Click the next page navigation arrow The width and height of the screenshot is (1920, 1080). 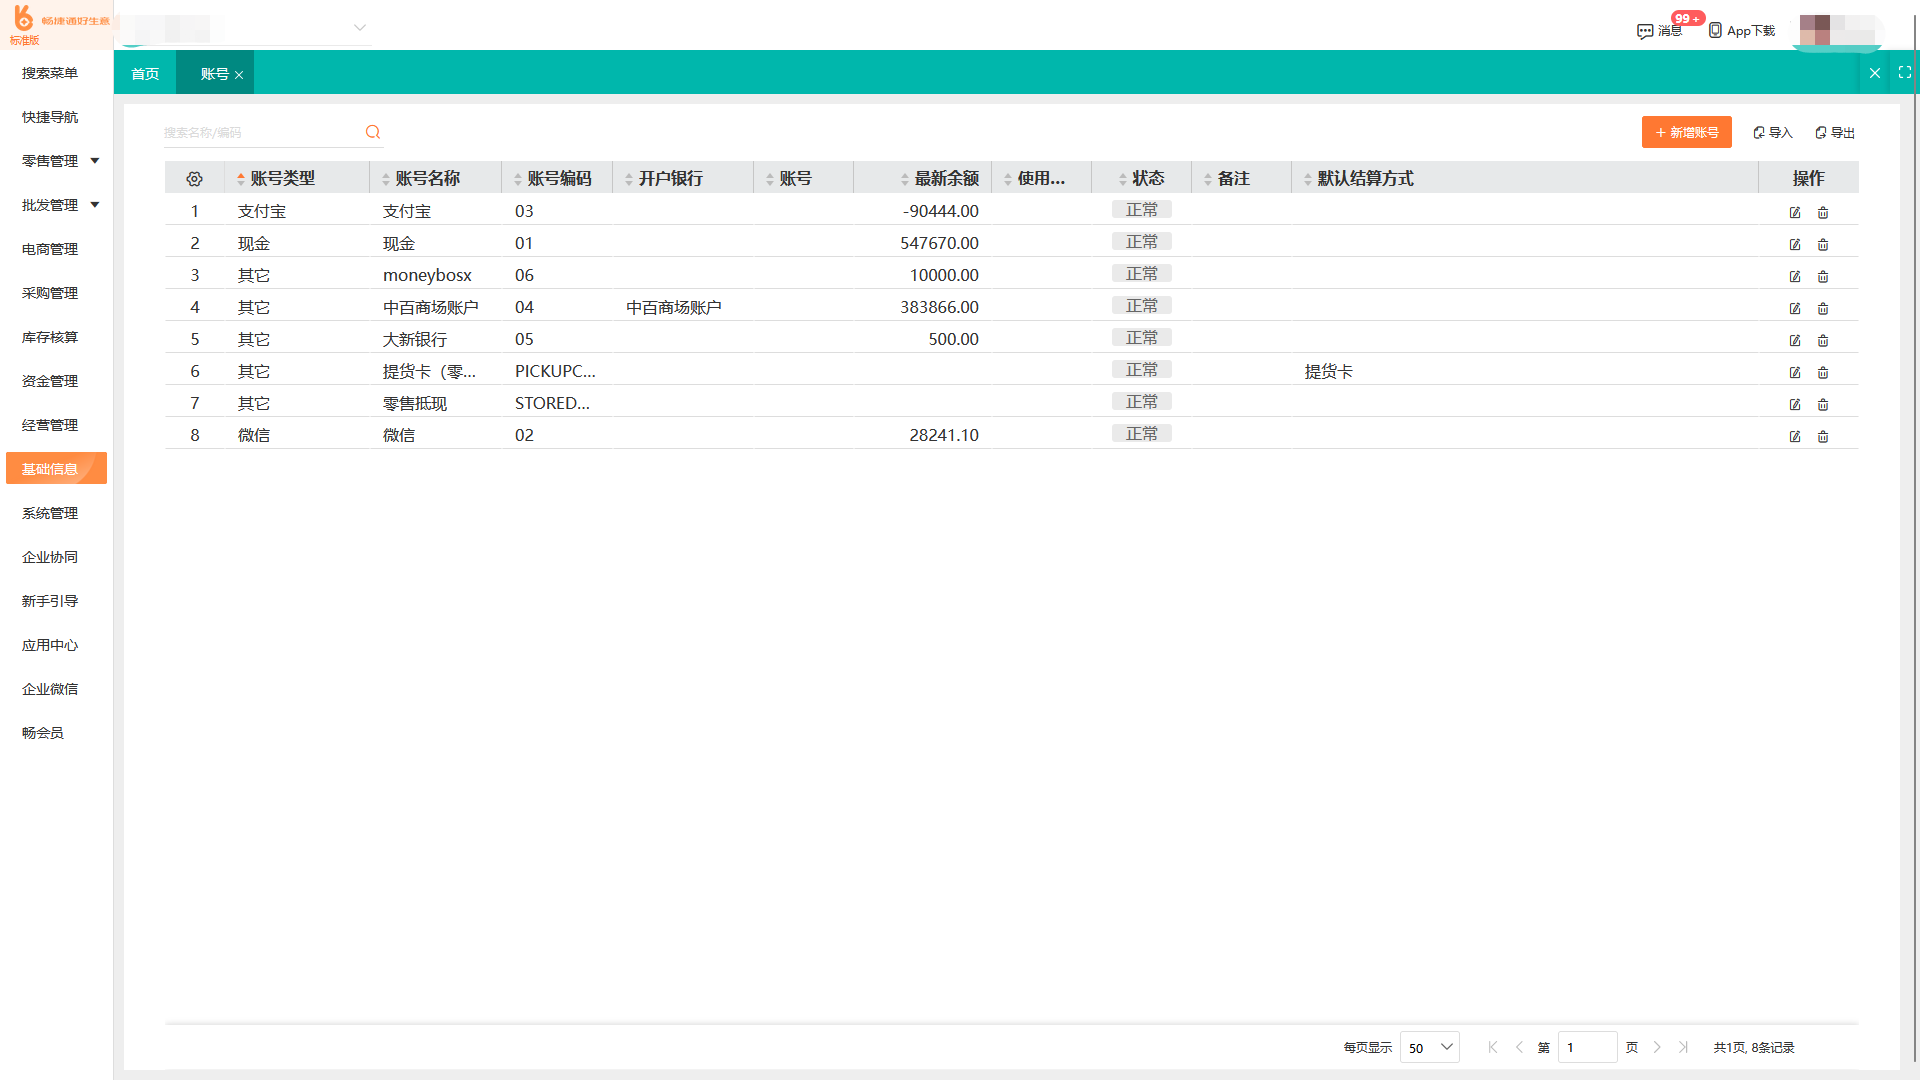[1659, 1047]
